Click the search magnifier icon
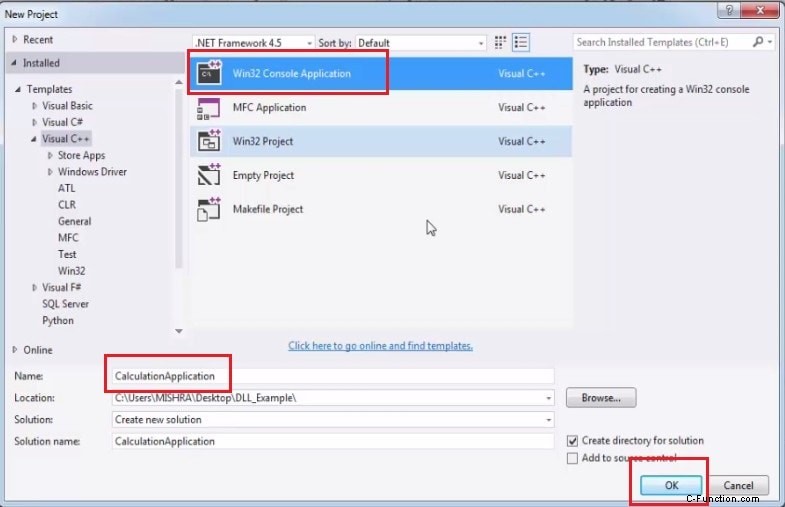 757,42
